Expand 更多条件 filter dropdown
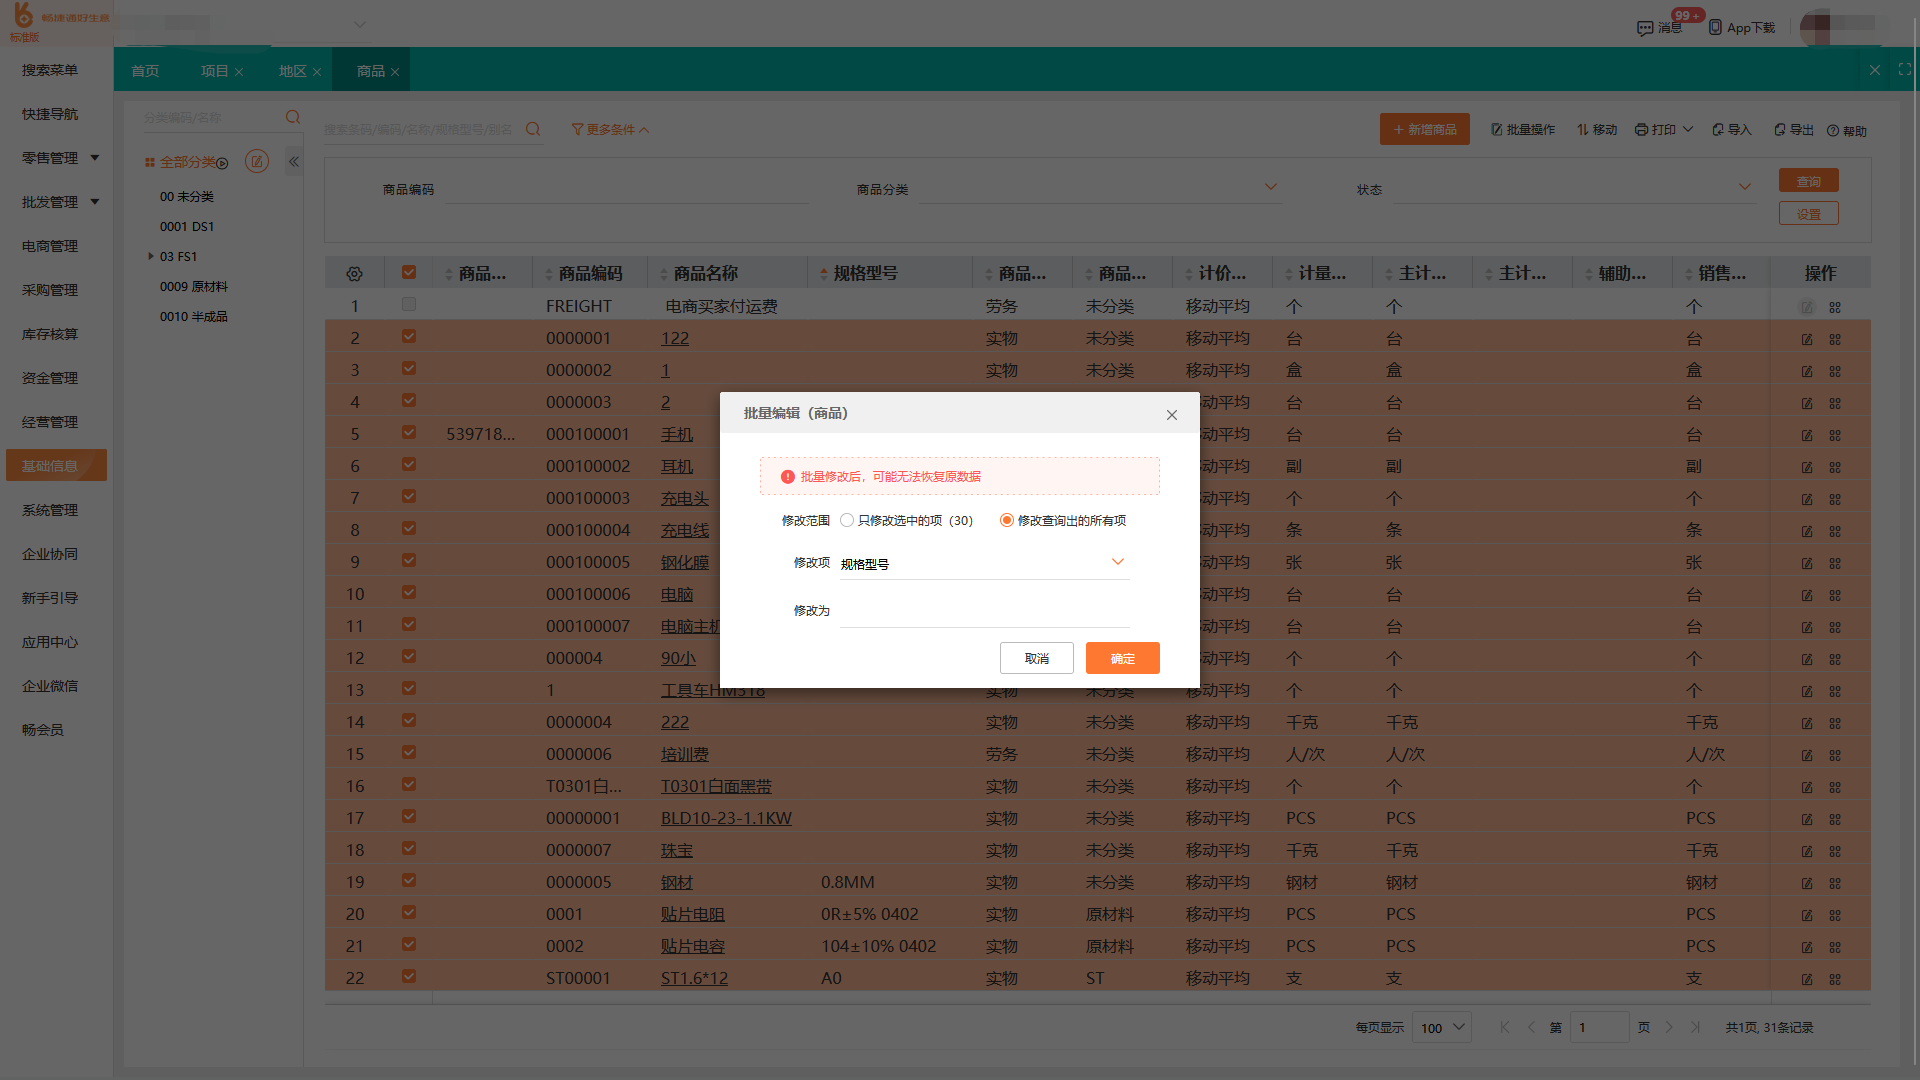 point(611,128)
